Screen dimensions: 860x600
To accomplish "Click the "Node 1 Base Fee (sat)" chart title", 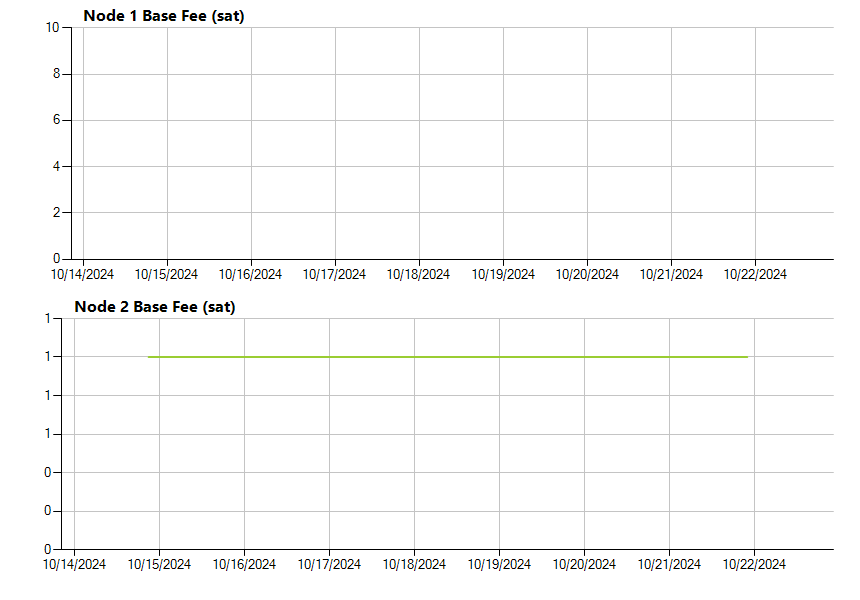I will (163, 16).
